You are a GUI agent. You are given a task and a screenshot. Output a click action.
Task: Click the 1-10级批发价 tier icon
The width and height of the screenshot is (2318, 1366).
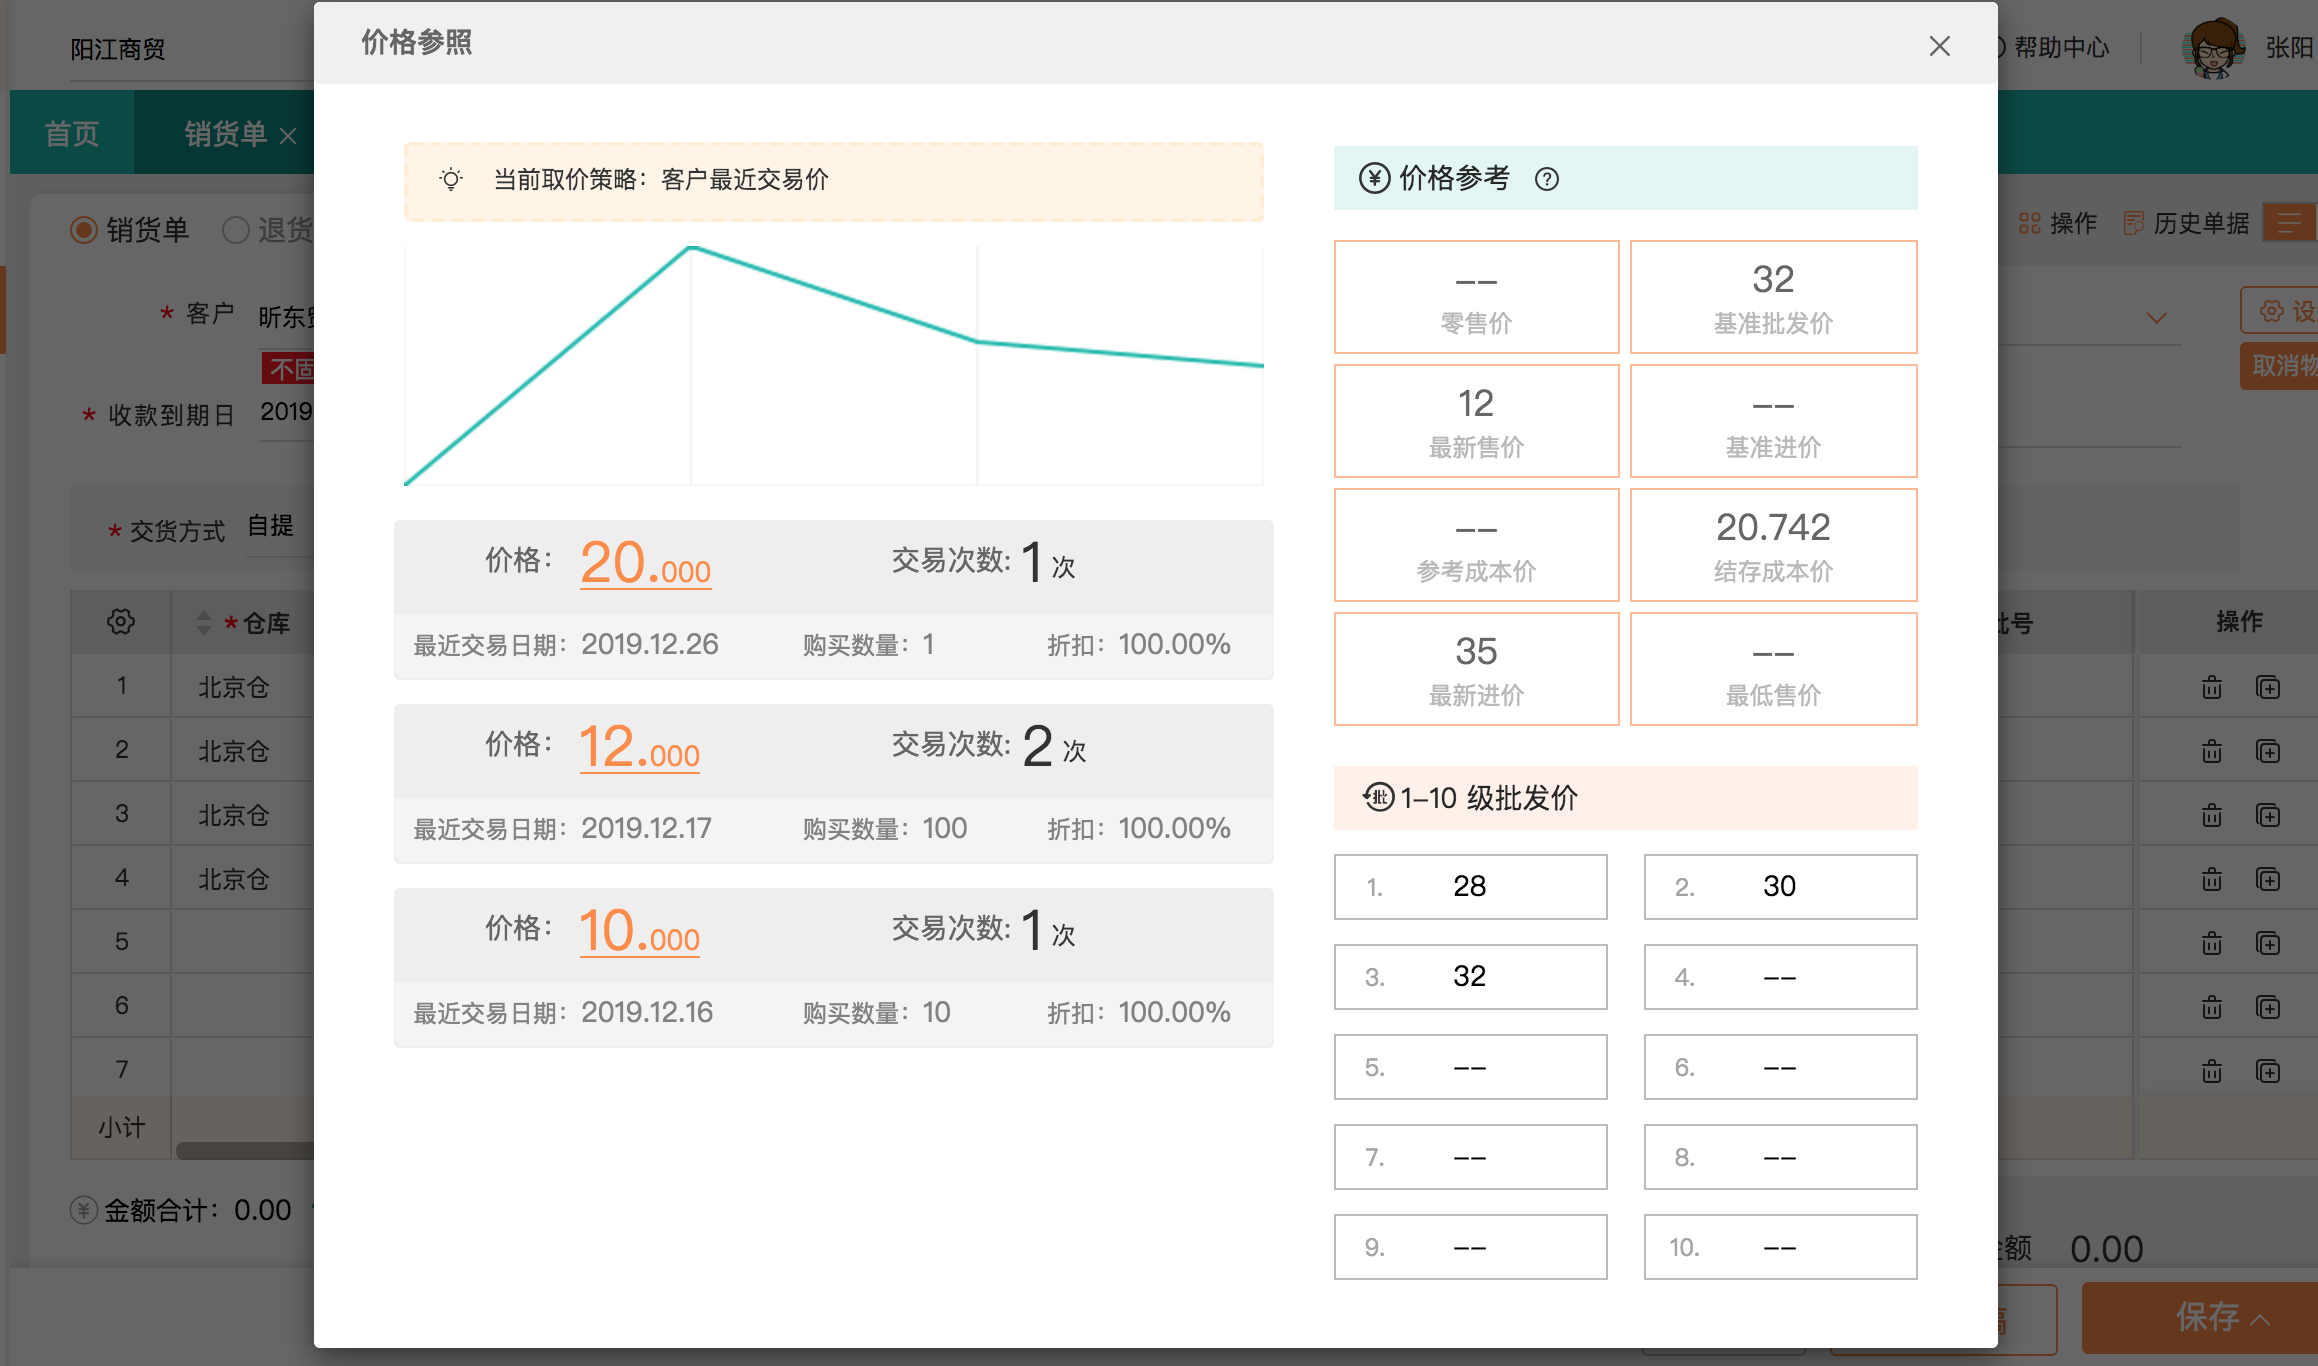1370,797
